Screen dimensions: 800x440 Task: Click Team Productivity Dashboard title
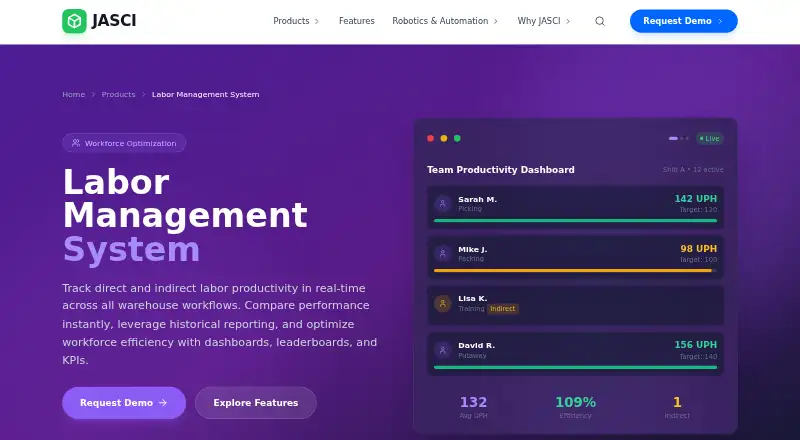click(501, 169)
